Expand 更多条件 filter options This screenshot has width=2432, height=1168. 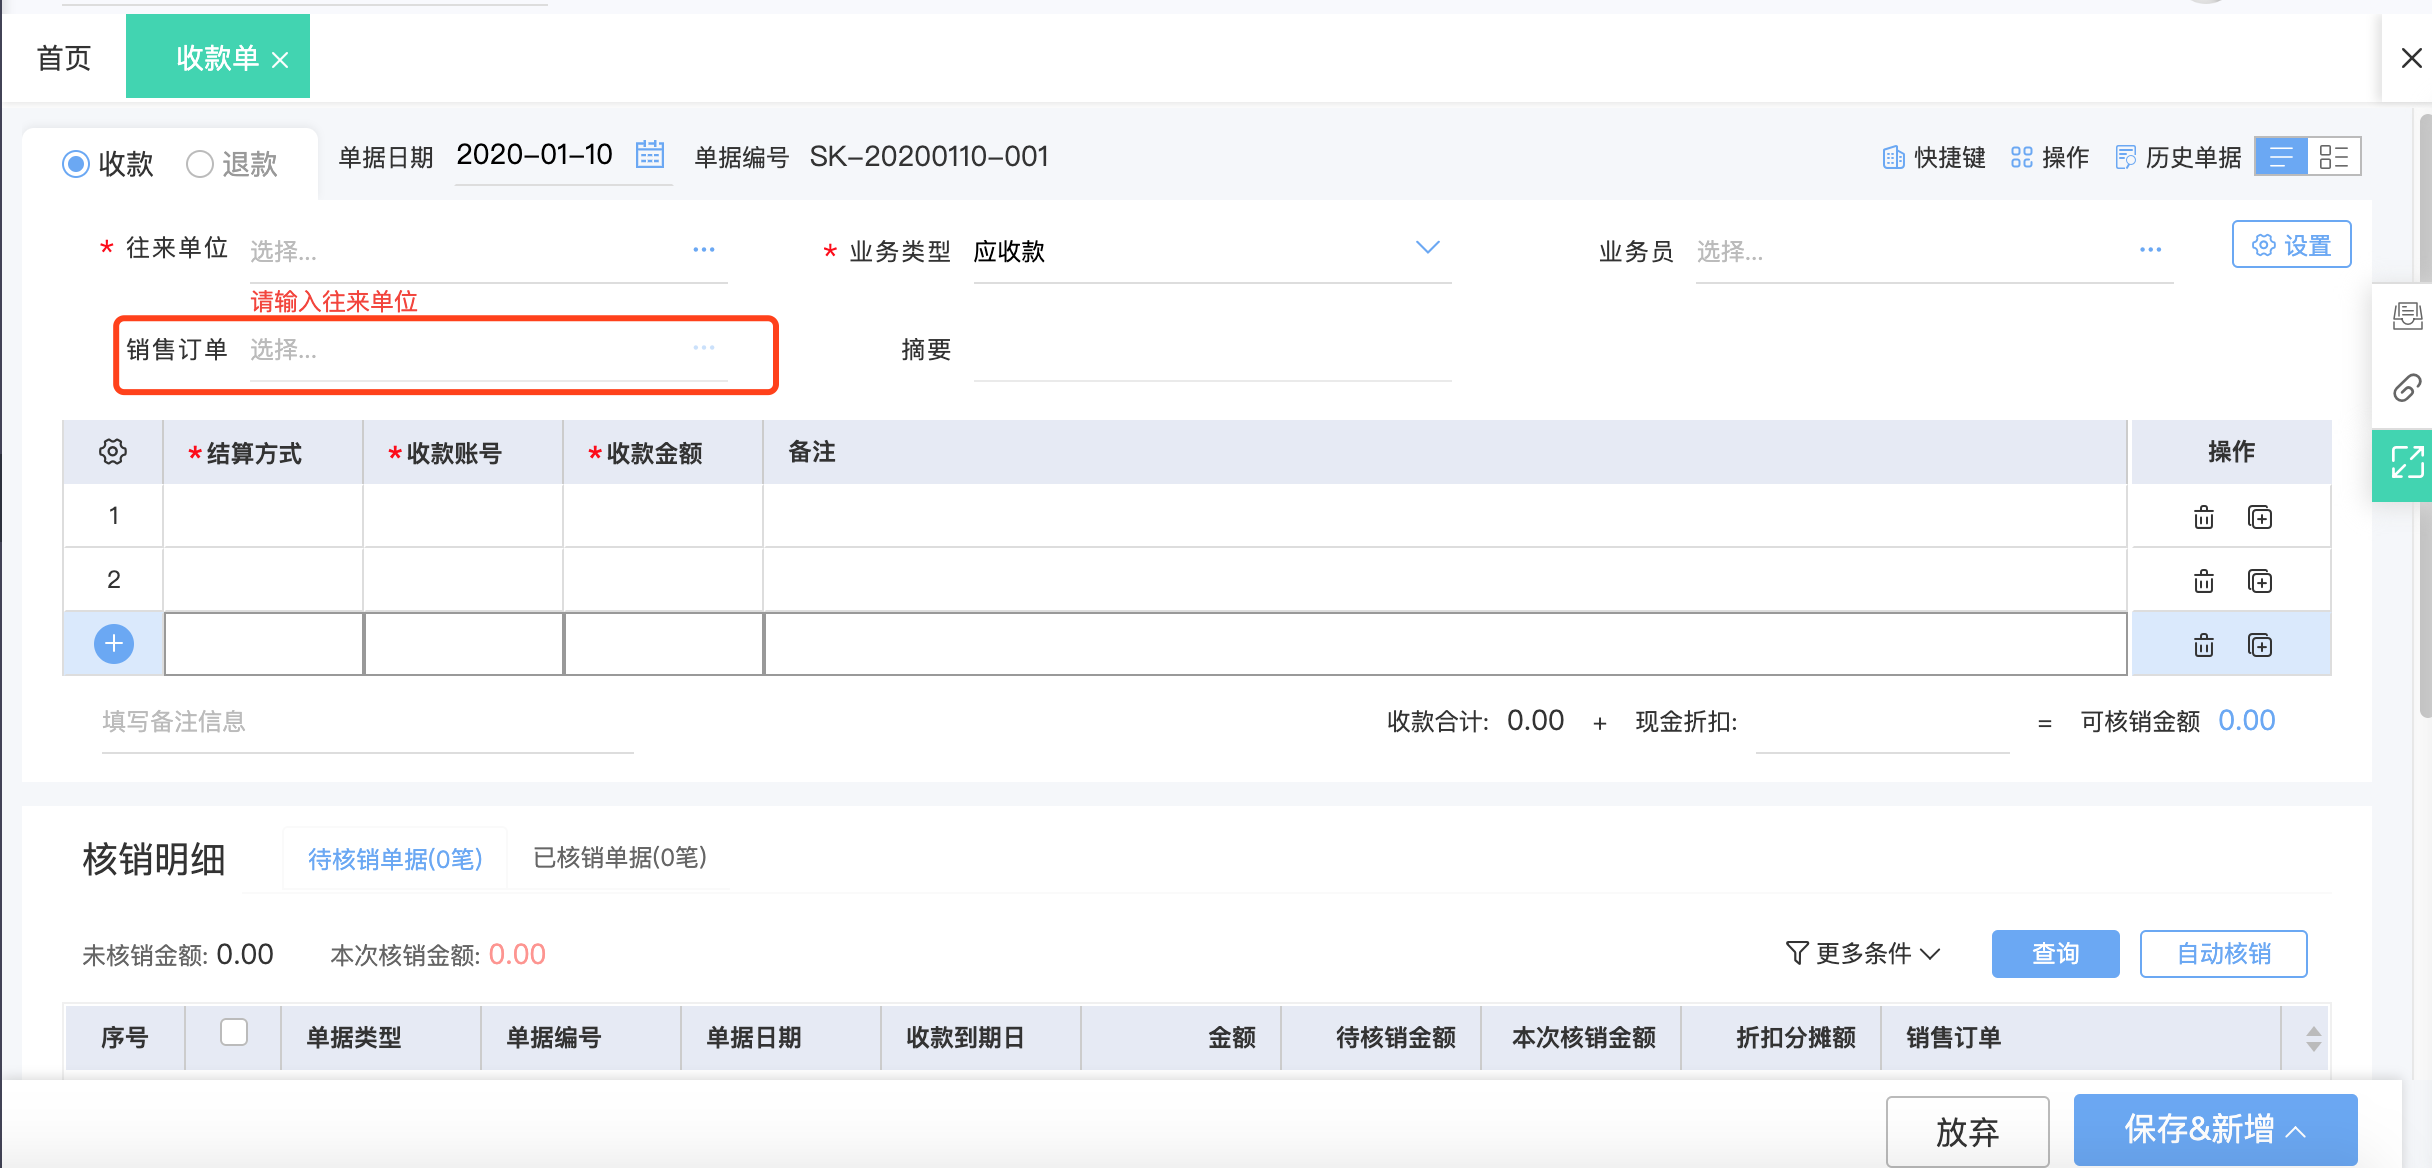(1869, 954)
